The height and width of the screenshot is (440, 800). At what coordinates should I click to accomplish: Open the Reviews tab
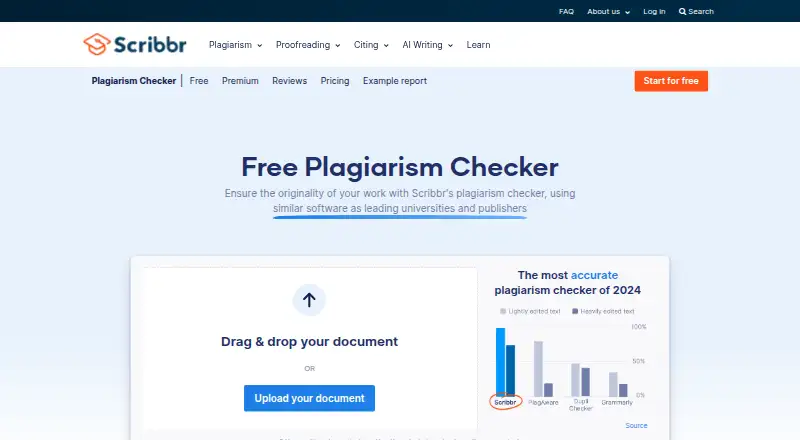pyautogui.click(x=289, y=81)
